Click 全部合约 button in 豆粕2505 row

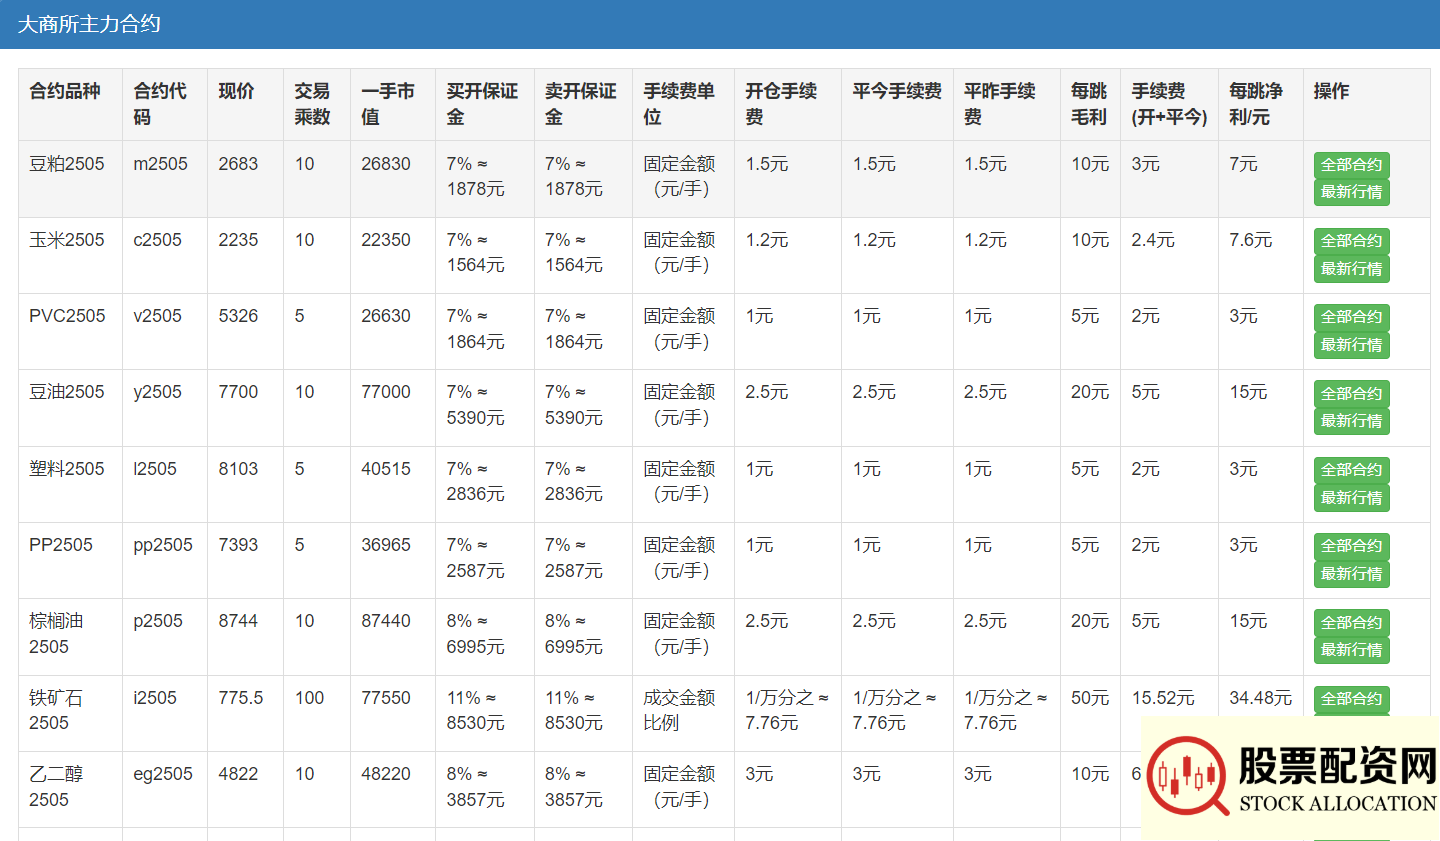1351,165
